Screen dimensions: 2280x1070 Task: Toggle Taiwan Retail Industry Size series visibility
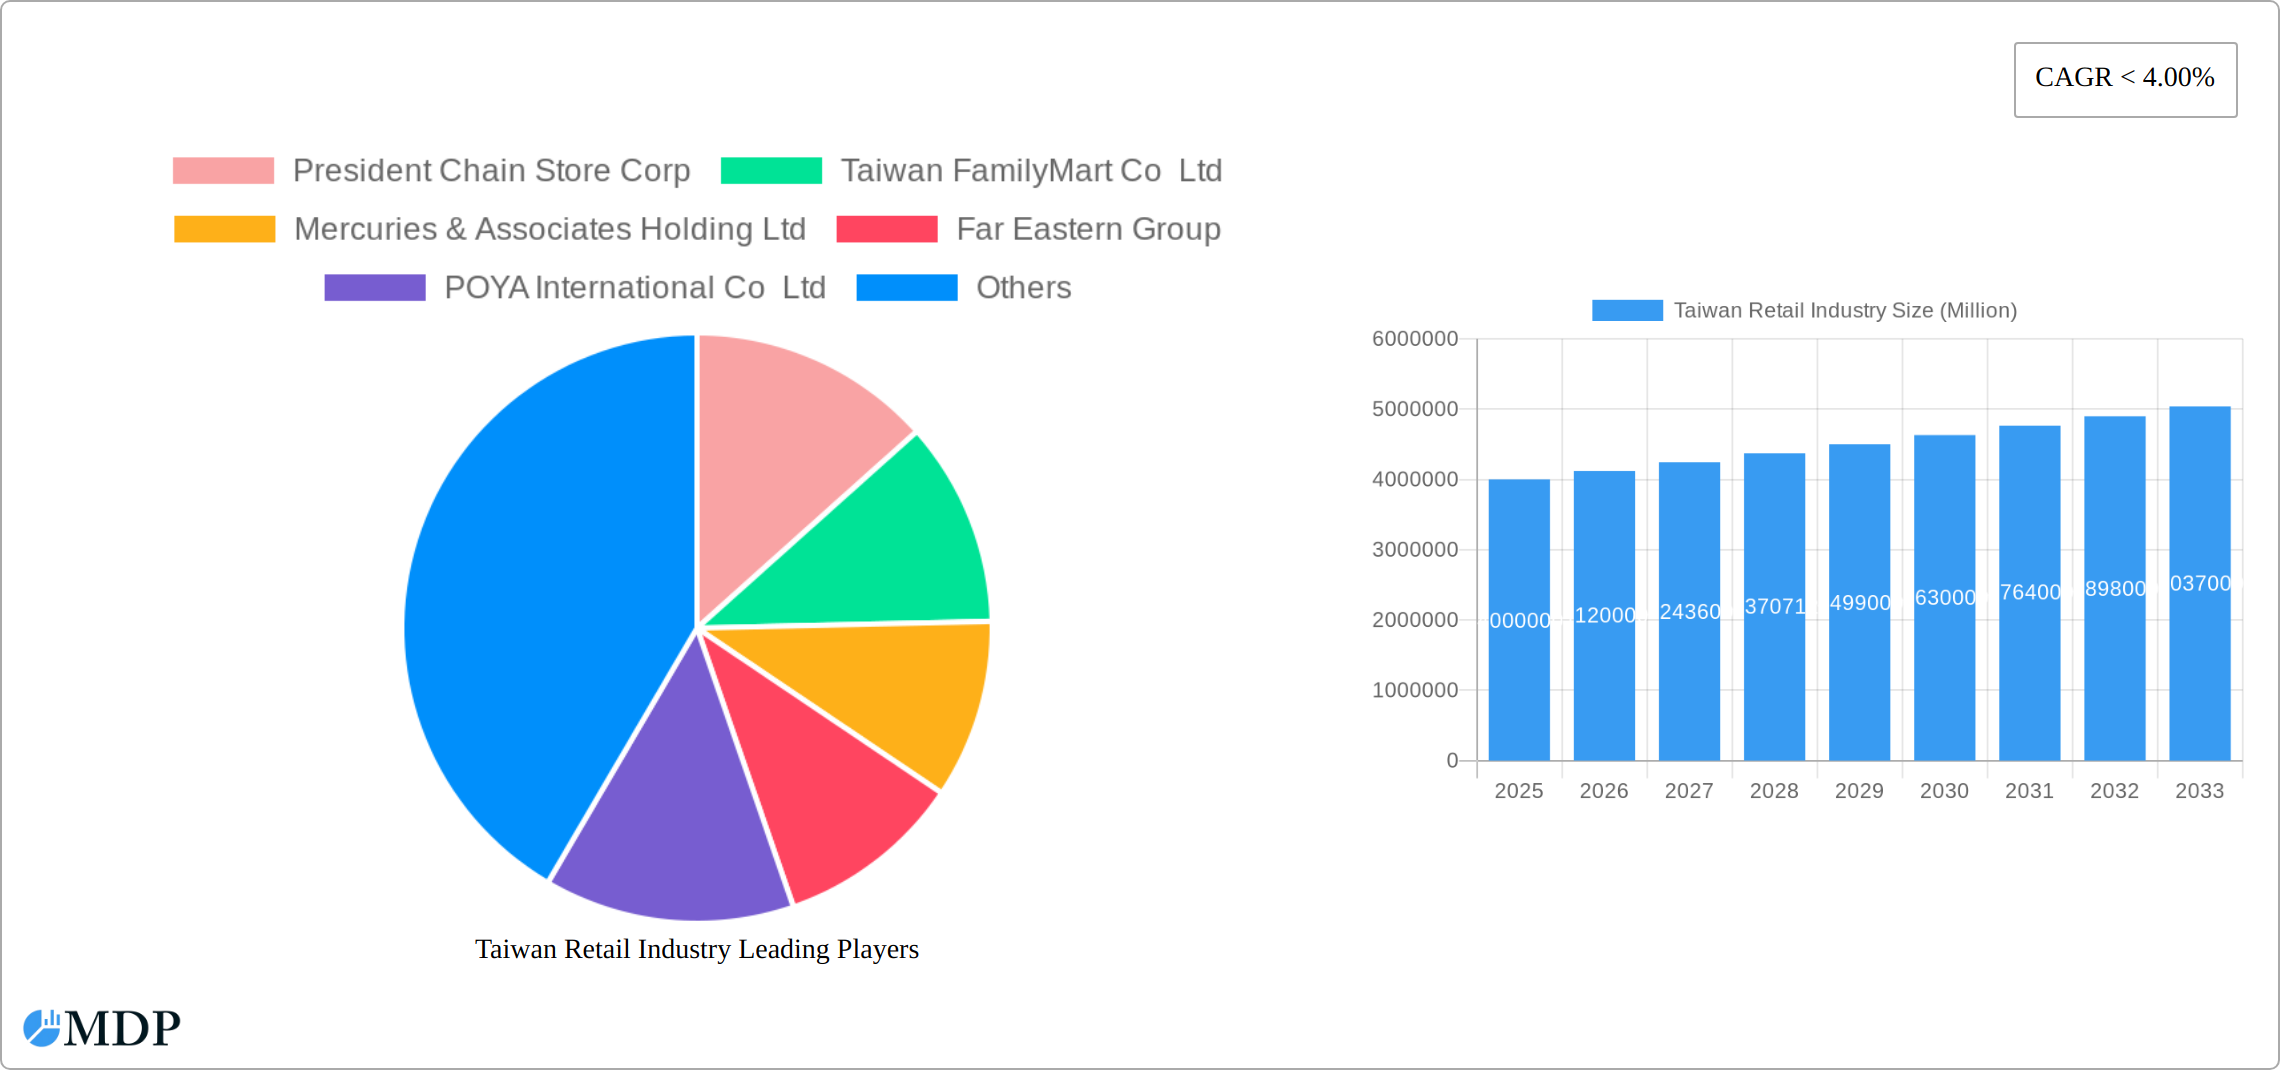[1845, 311]
